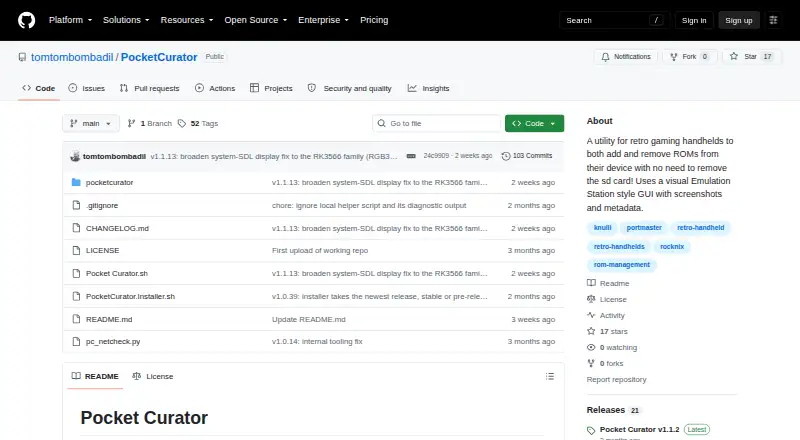
Task: Open Activity link in About sidebar
Action: (606, 315)
